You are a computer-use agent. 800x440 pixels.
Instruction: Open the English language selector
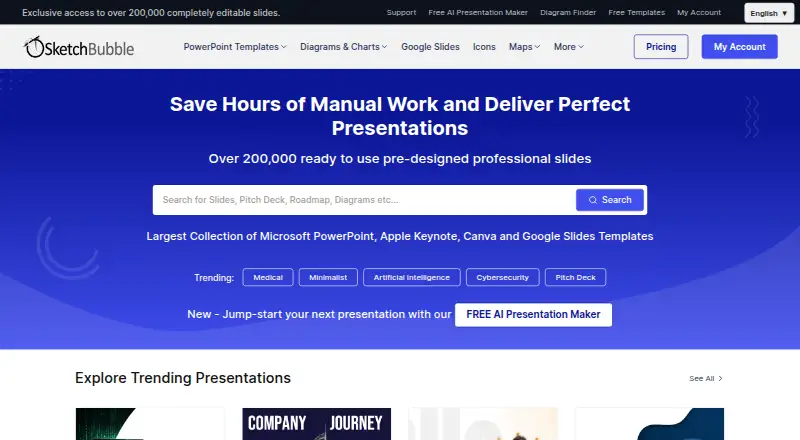[768, 13]
